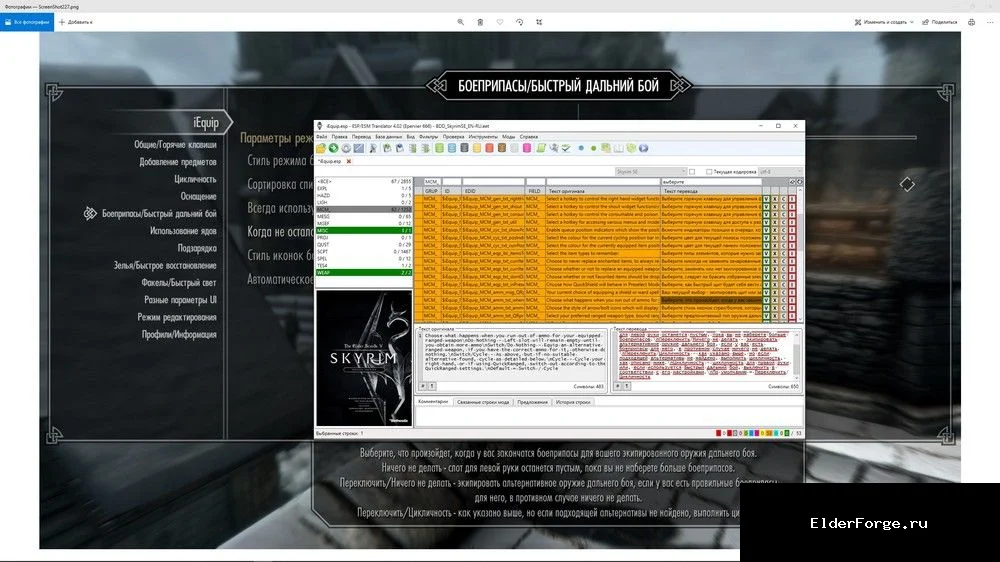
Task: Delete the photo with the trash icon
Action: pyautogui.click(x=480, y=21)
